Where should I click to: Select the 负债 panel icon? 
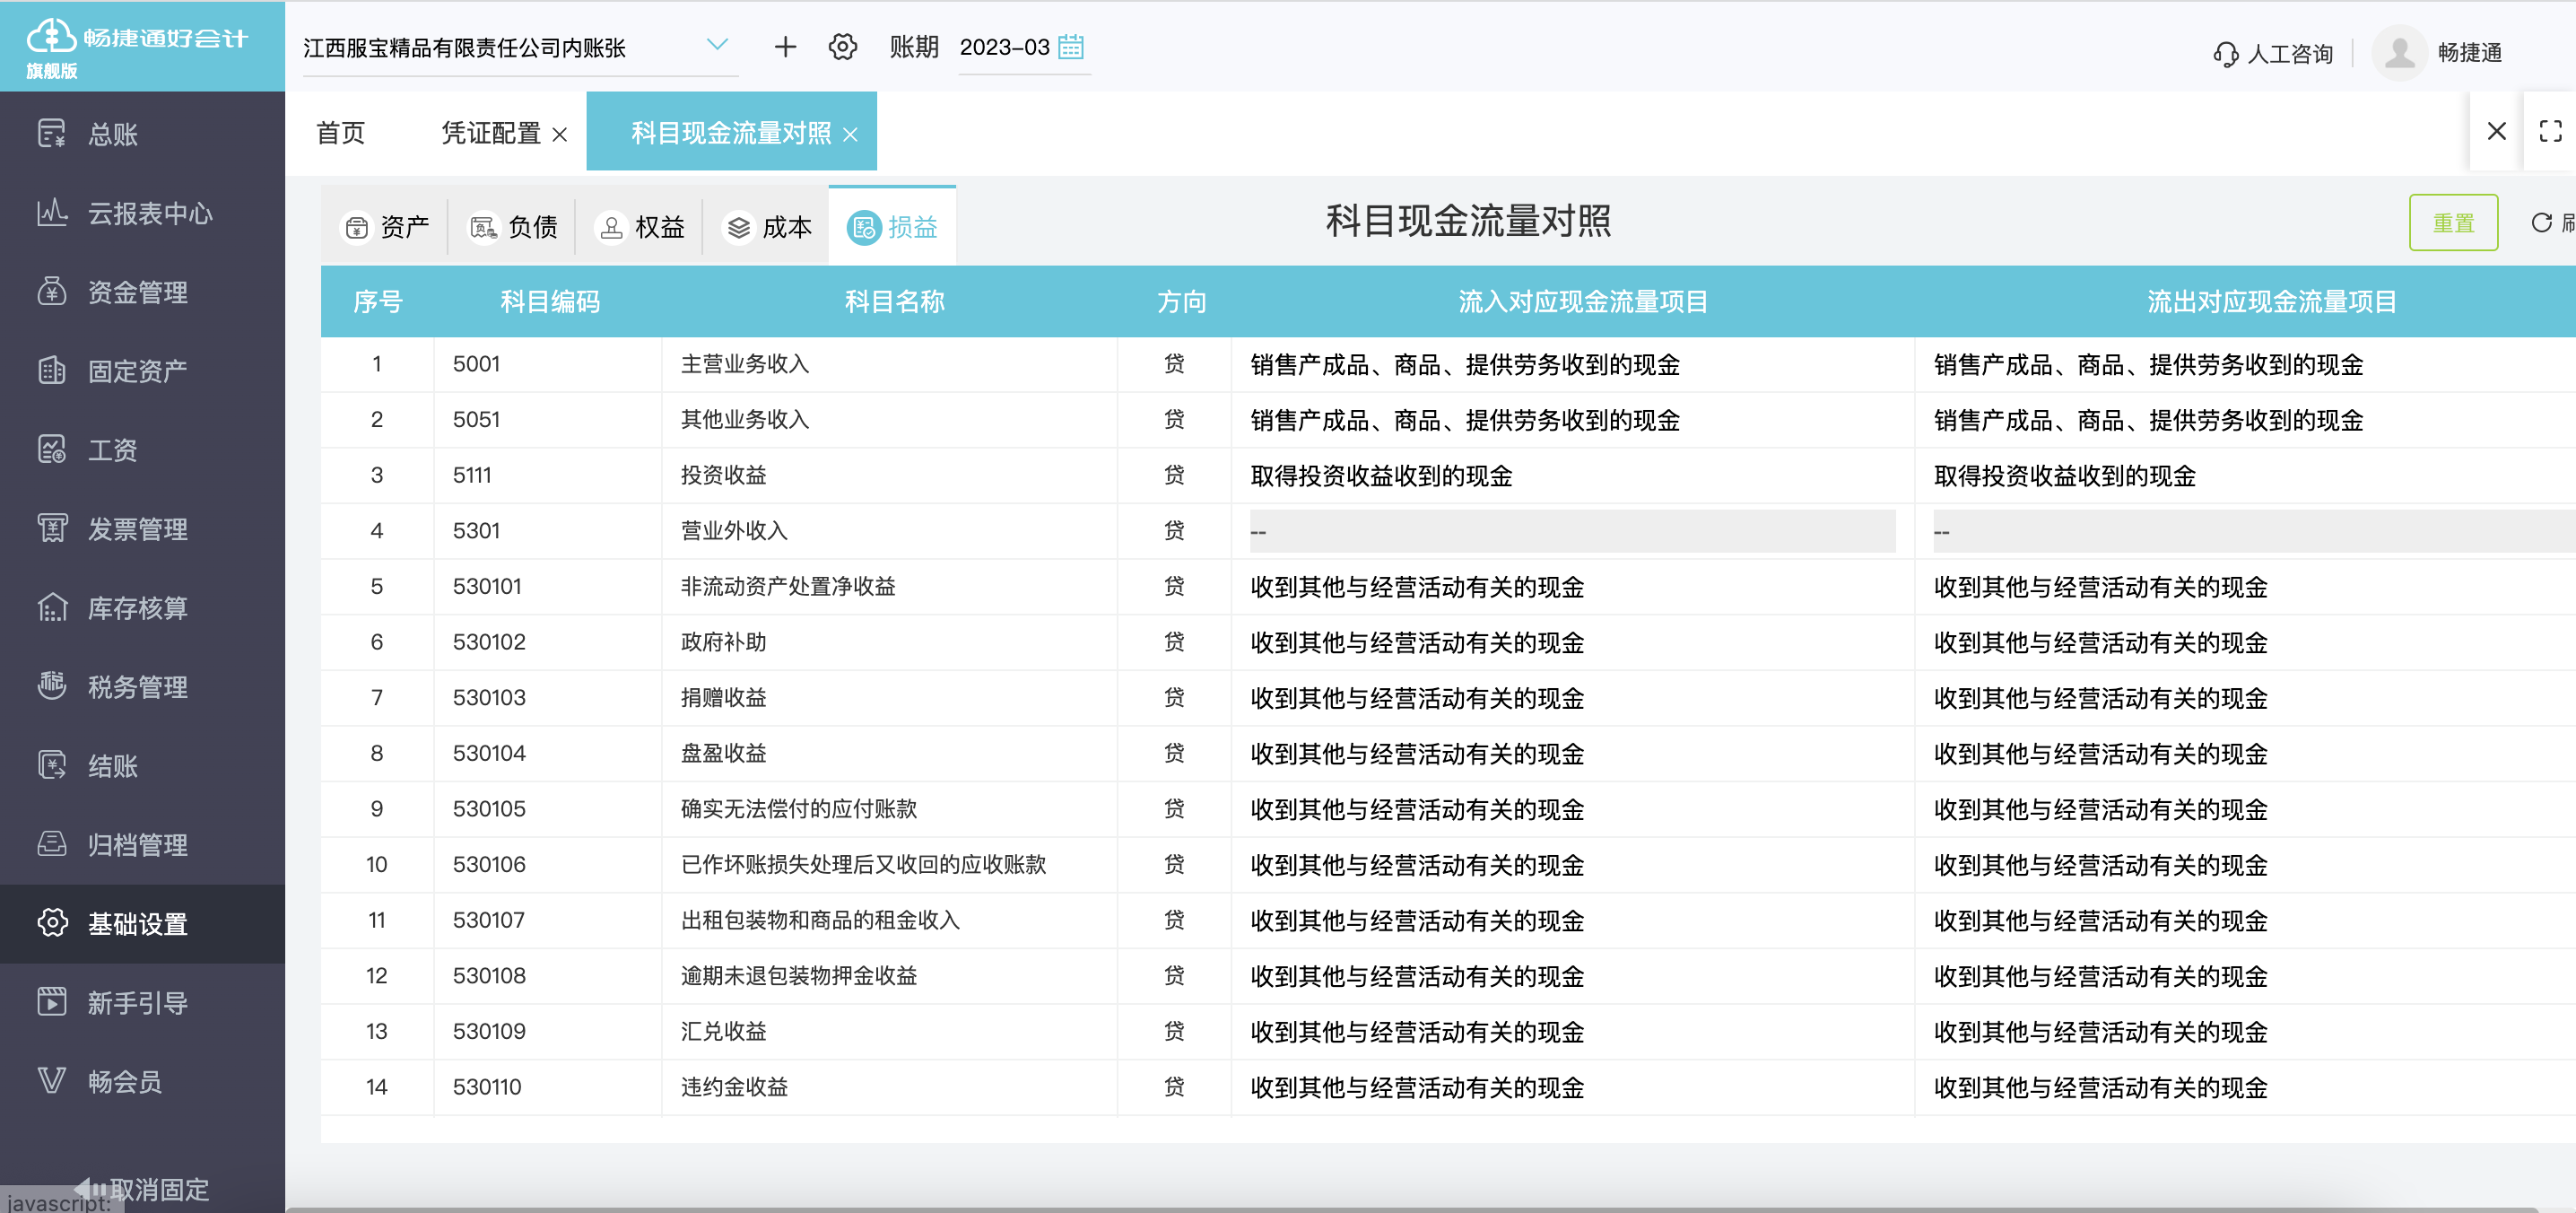pyautogui.click(x=512, y=227)
